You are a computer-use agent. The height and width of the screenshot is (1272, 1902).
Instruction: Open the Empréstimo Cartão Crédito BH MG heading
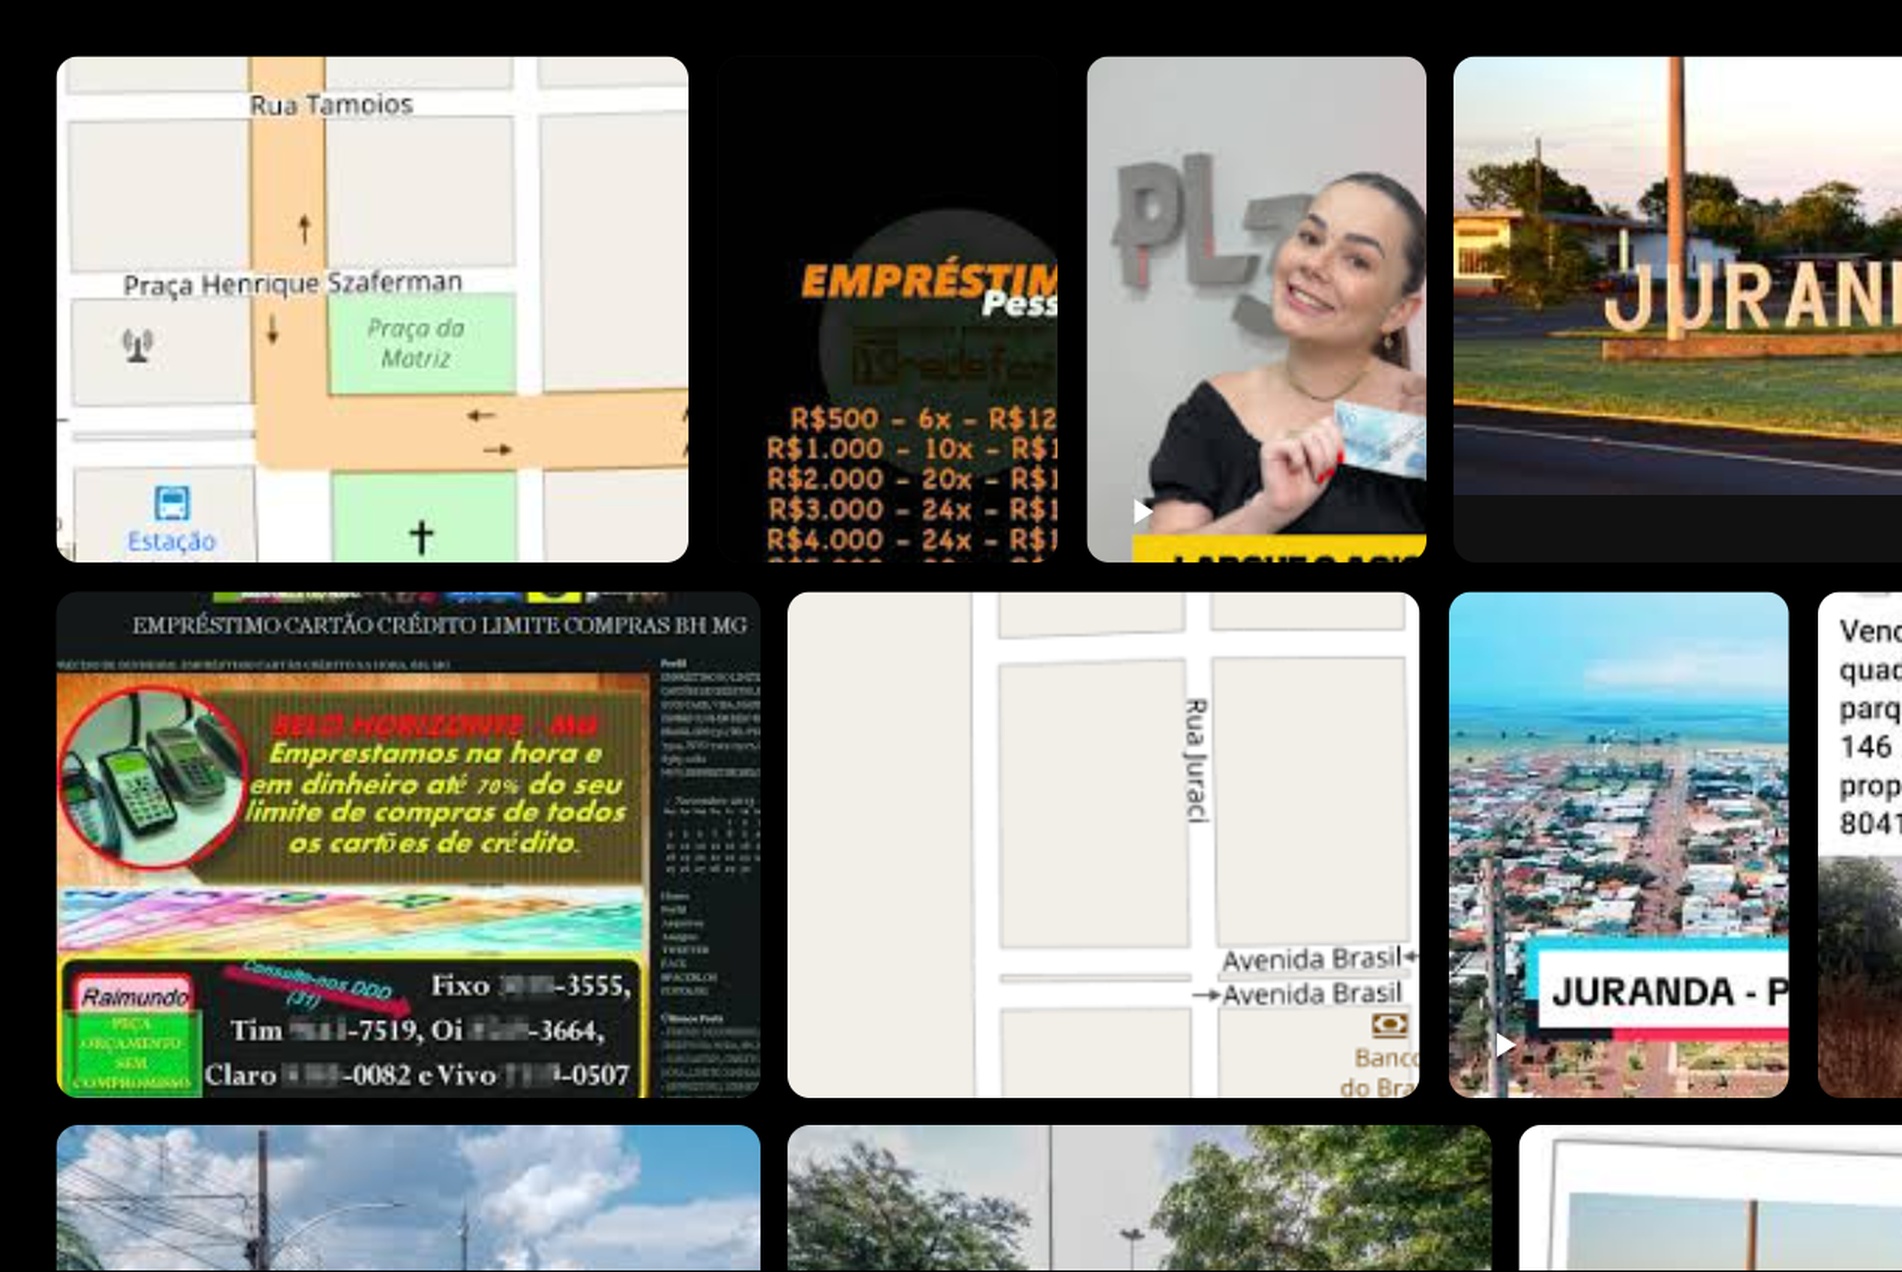click(439, 626)
